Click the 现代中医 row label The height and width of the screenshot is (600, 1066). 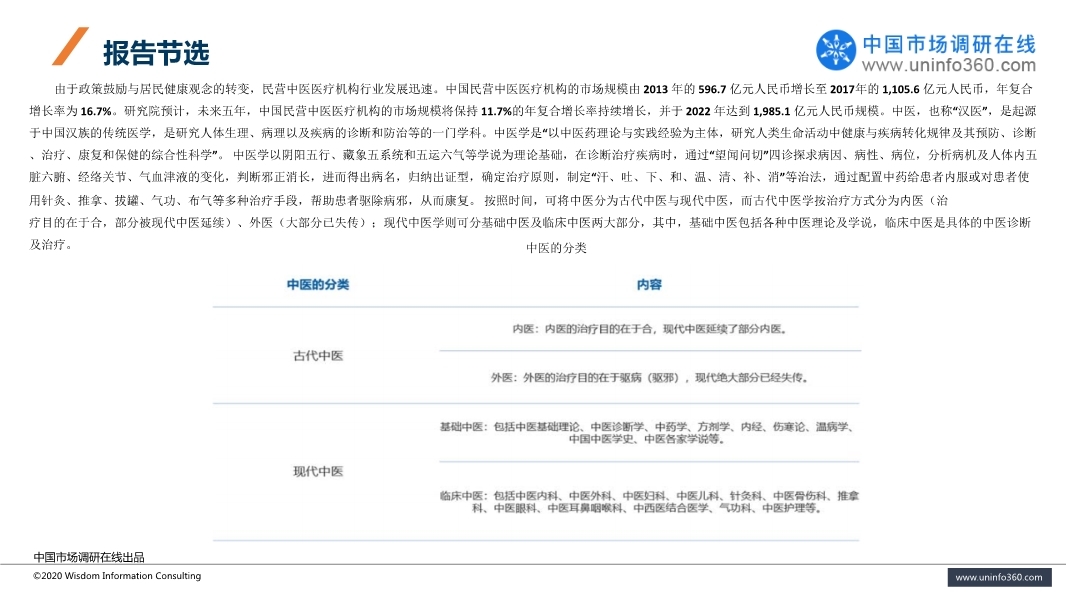coord(318,471)
